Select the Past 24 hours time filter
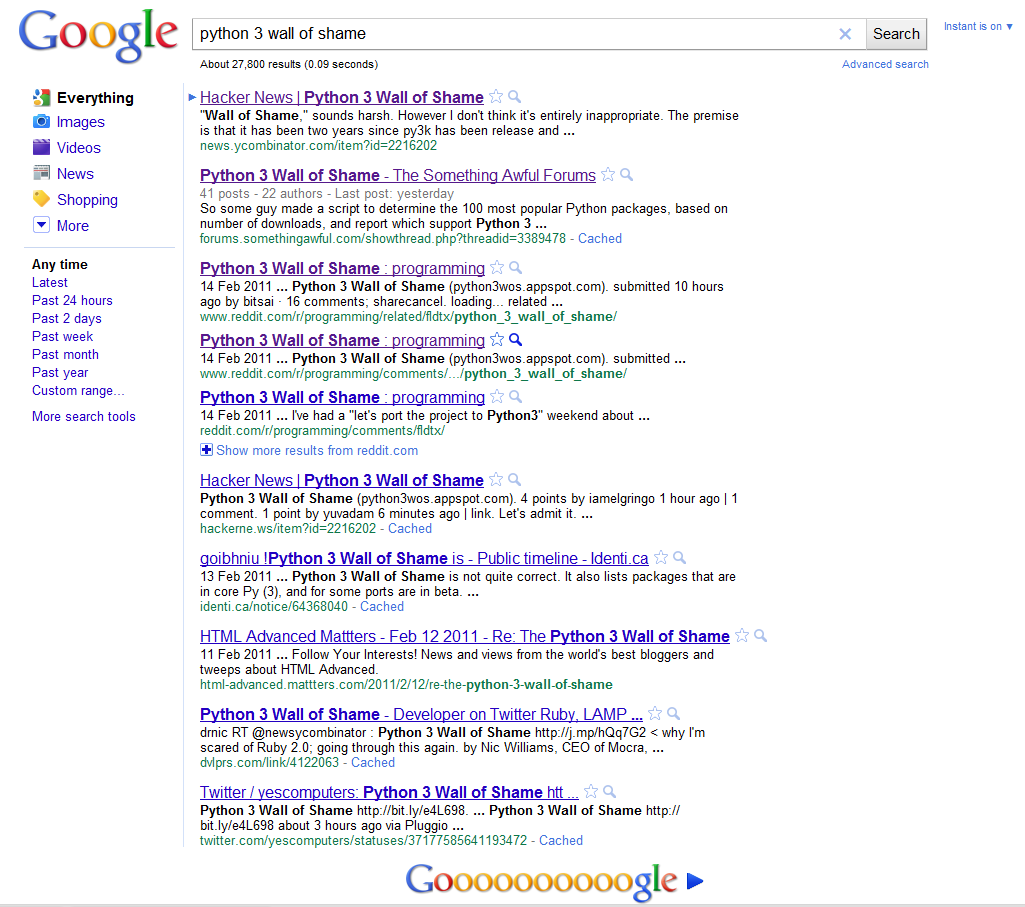 [72, 300]
